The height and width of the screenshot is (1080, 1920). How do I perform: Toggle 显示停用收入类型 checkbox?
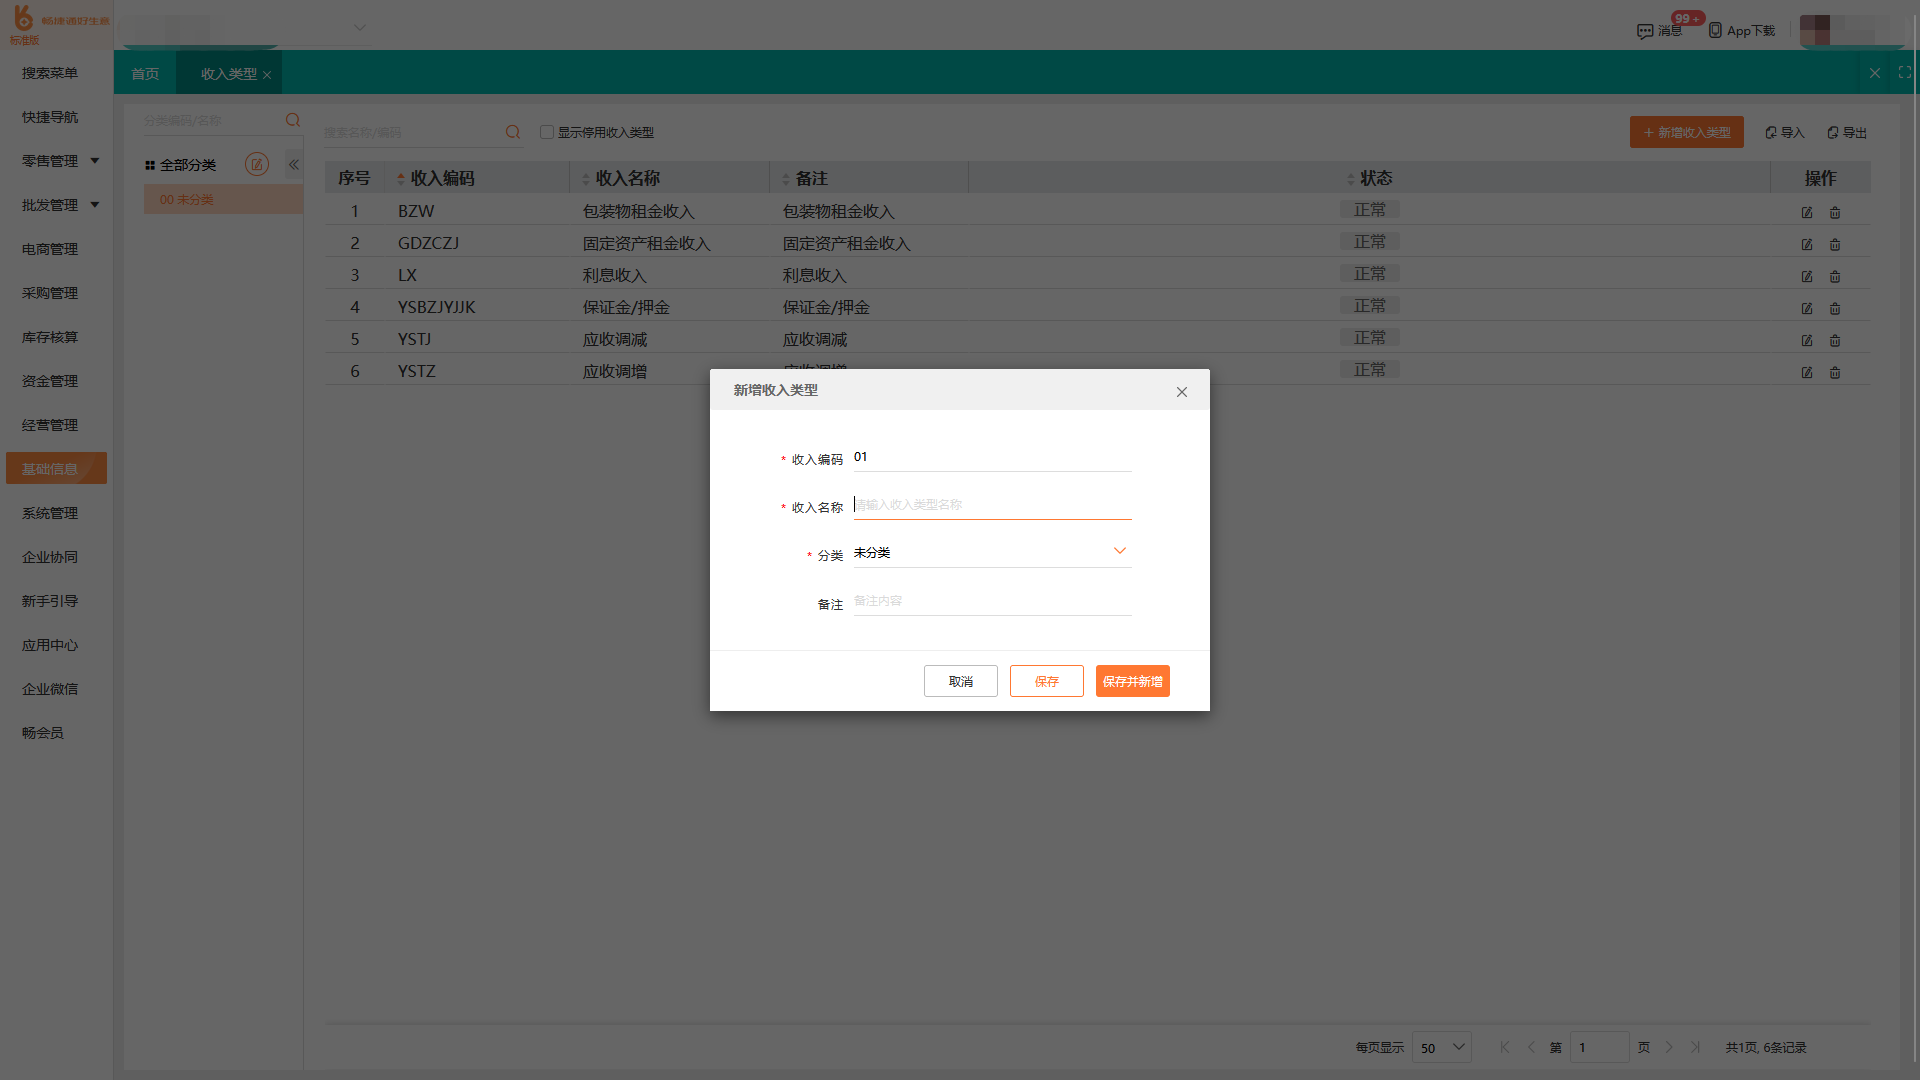[546, 132]
